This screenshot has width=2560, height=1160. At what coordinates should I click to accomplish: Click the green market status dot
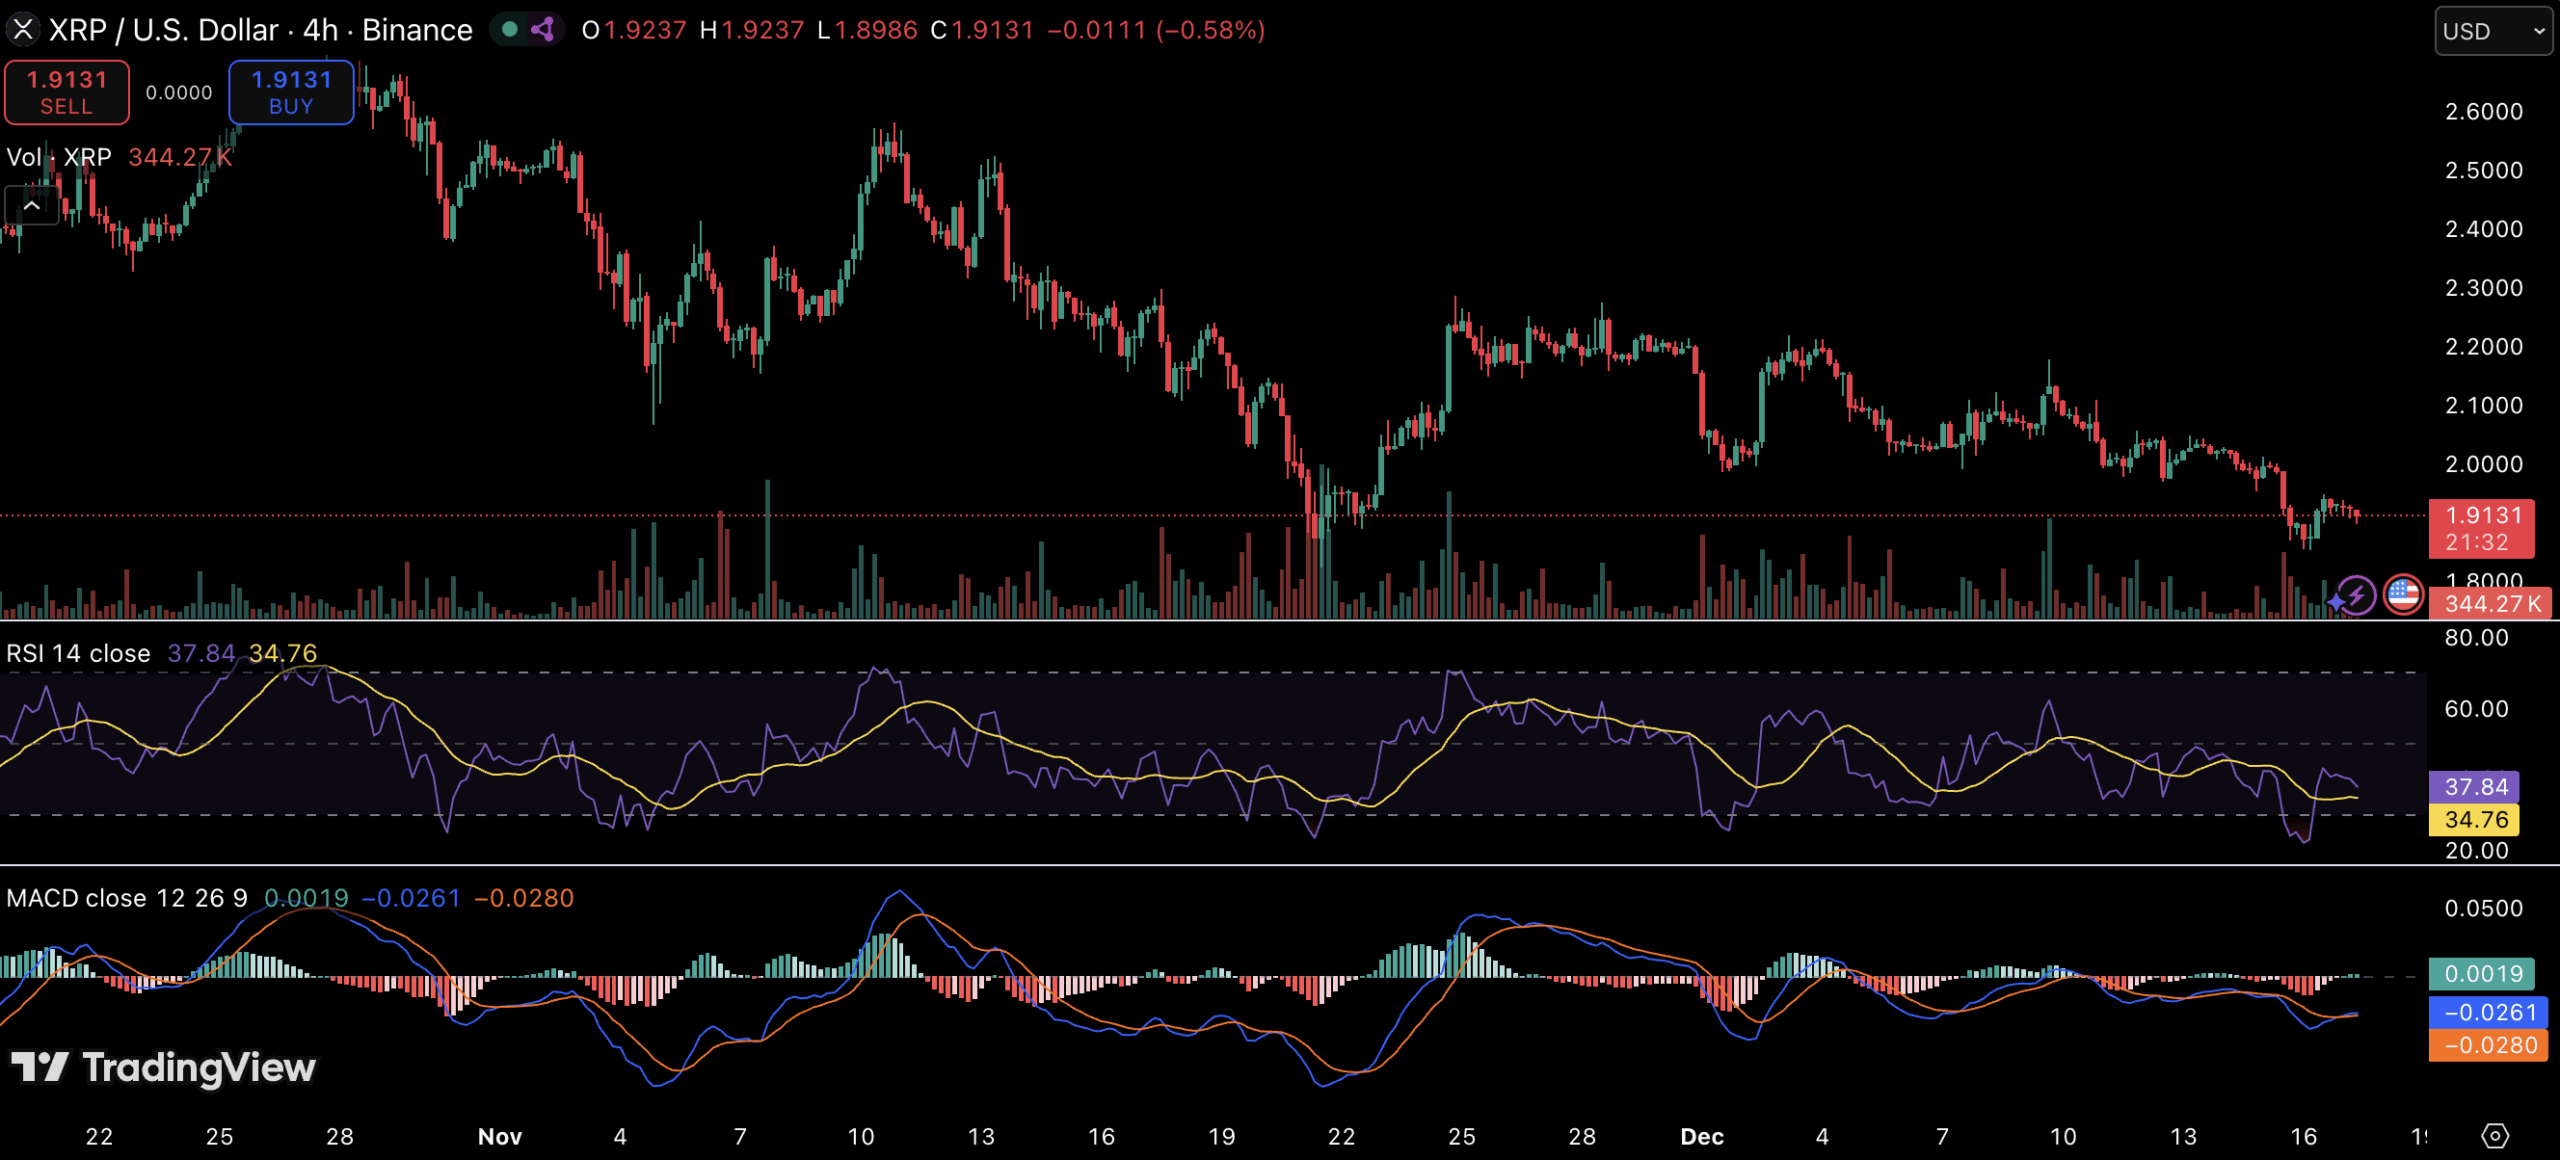(x=510, y=30)
